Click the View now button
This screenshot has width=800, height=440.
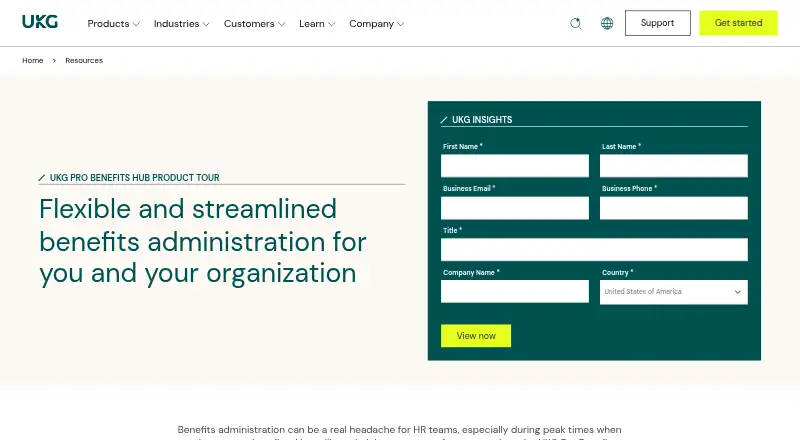pos(476,336)
